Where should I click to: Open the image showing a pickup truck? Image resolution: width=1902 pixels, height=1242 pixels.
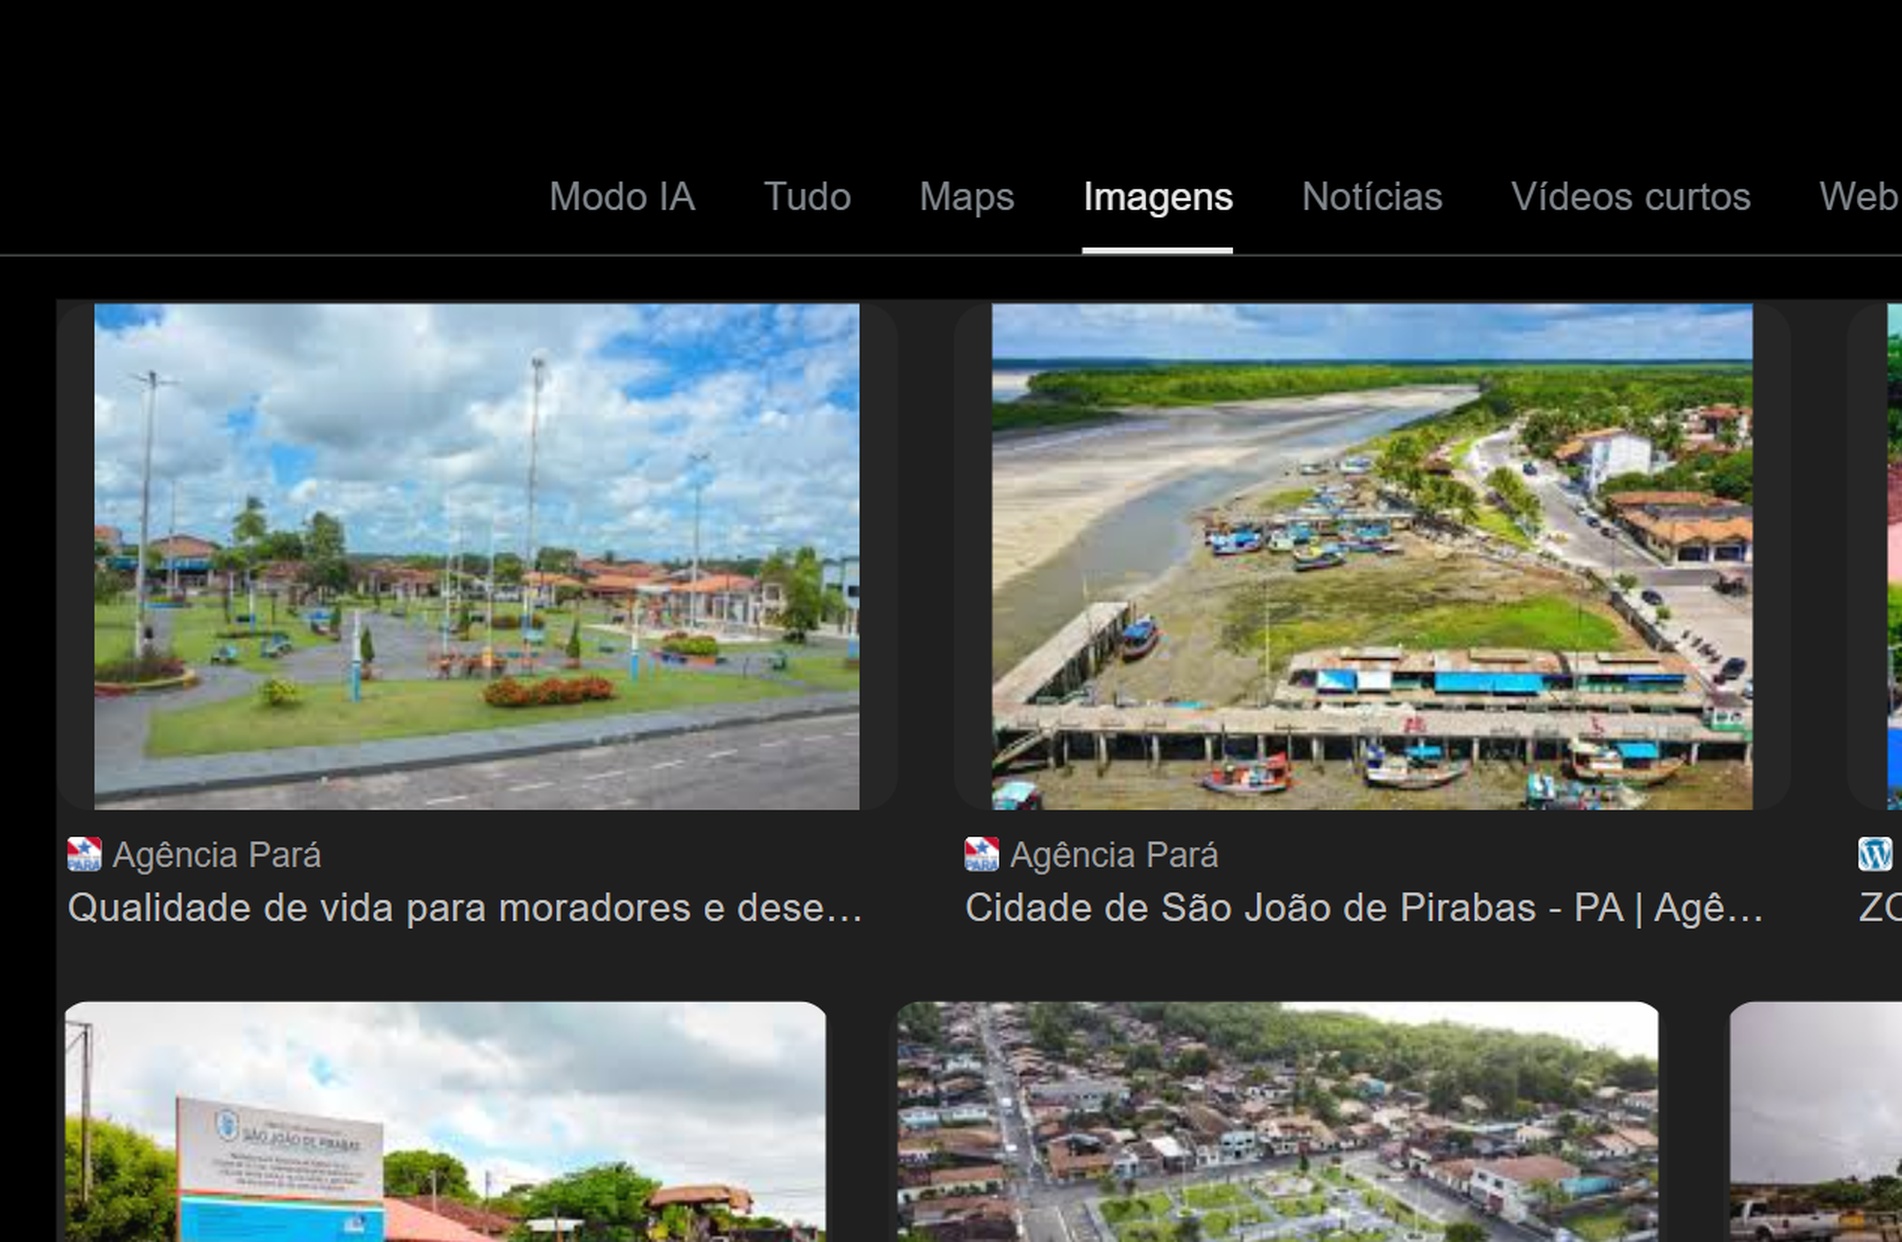click(1815, 1121)
